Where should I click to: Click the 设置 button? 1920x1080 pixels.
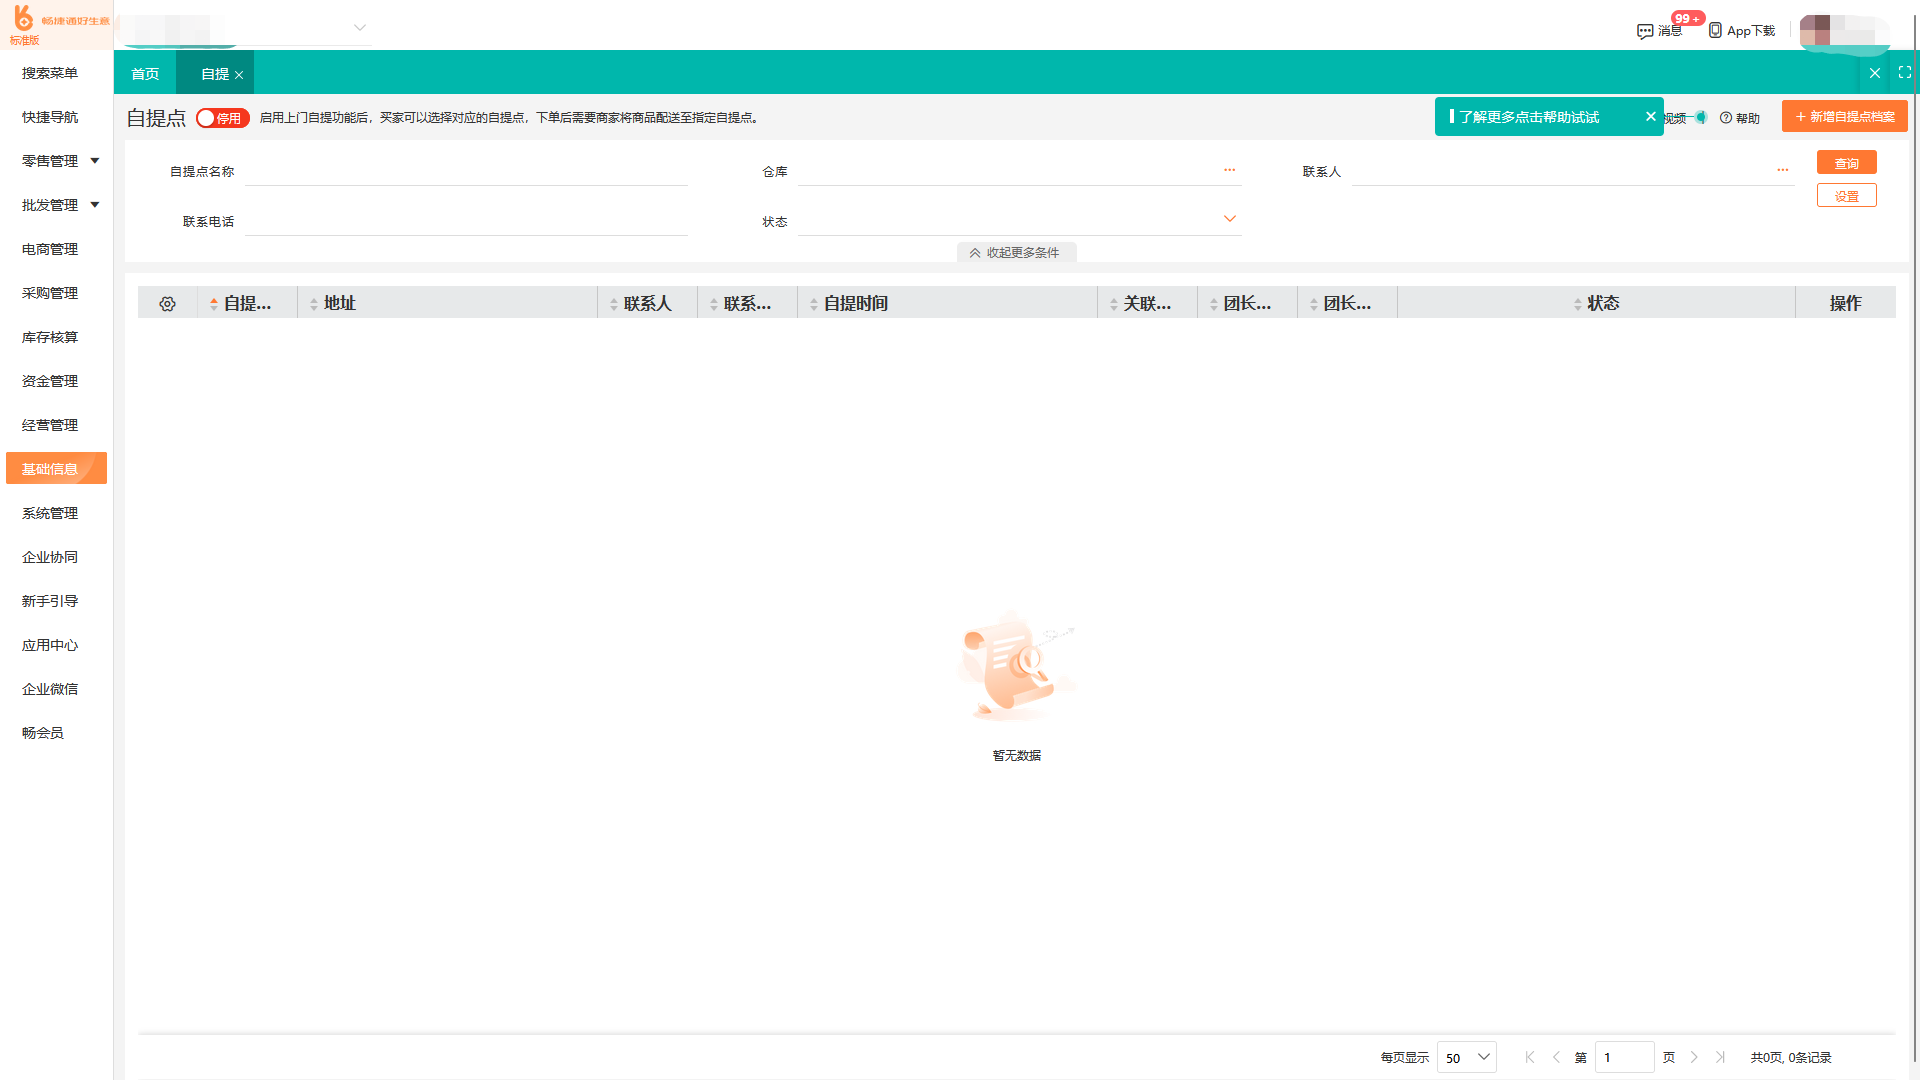pyautogui.click(x=1847, y=195)
